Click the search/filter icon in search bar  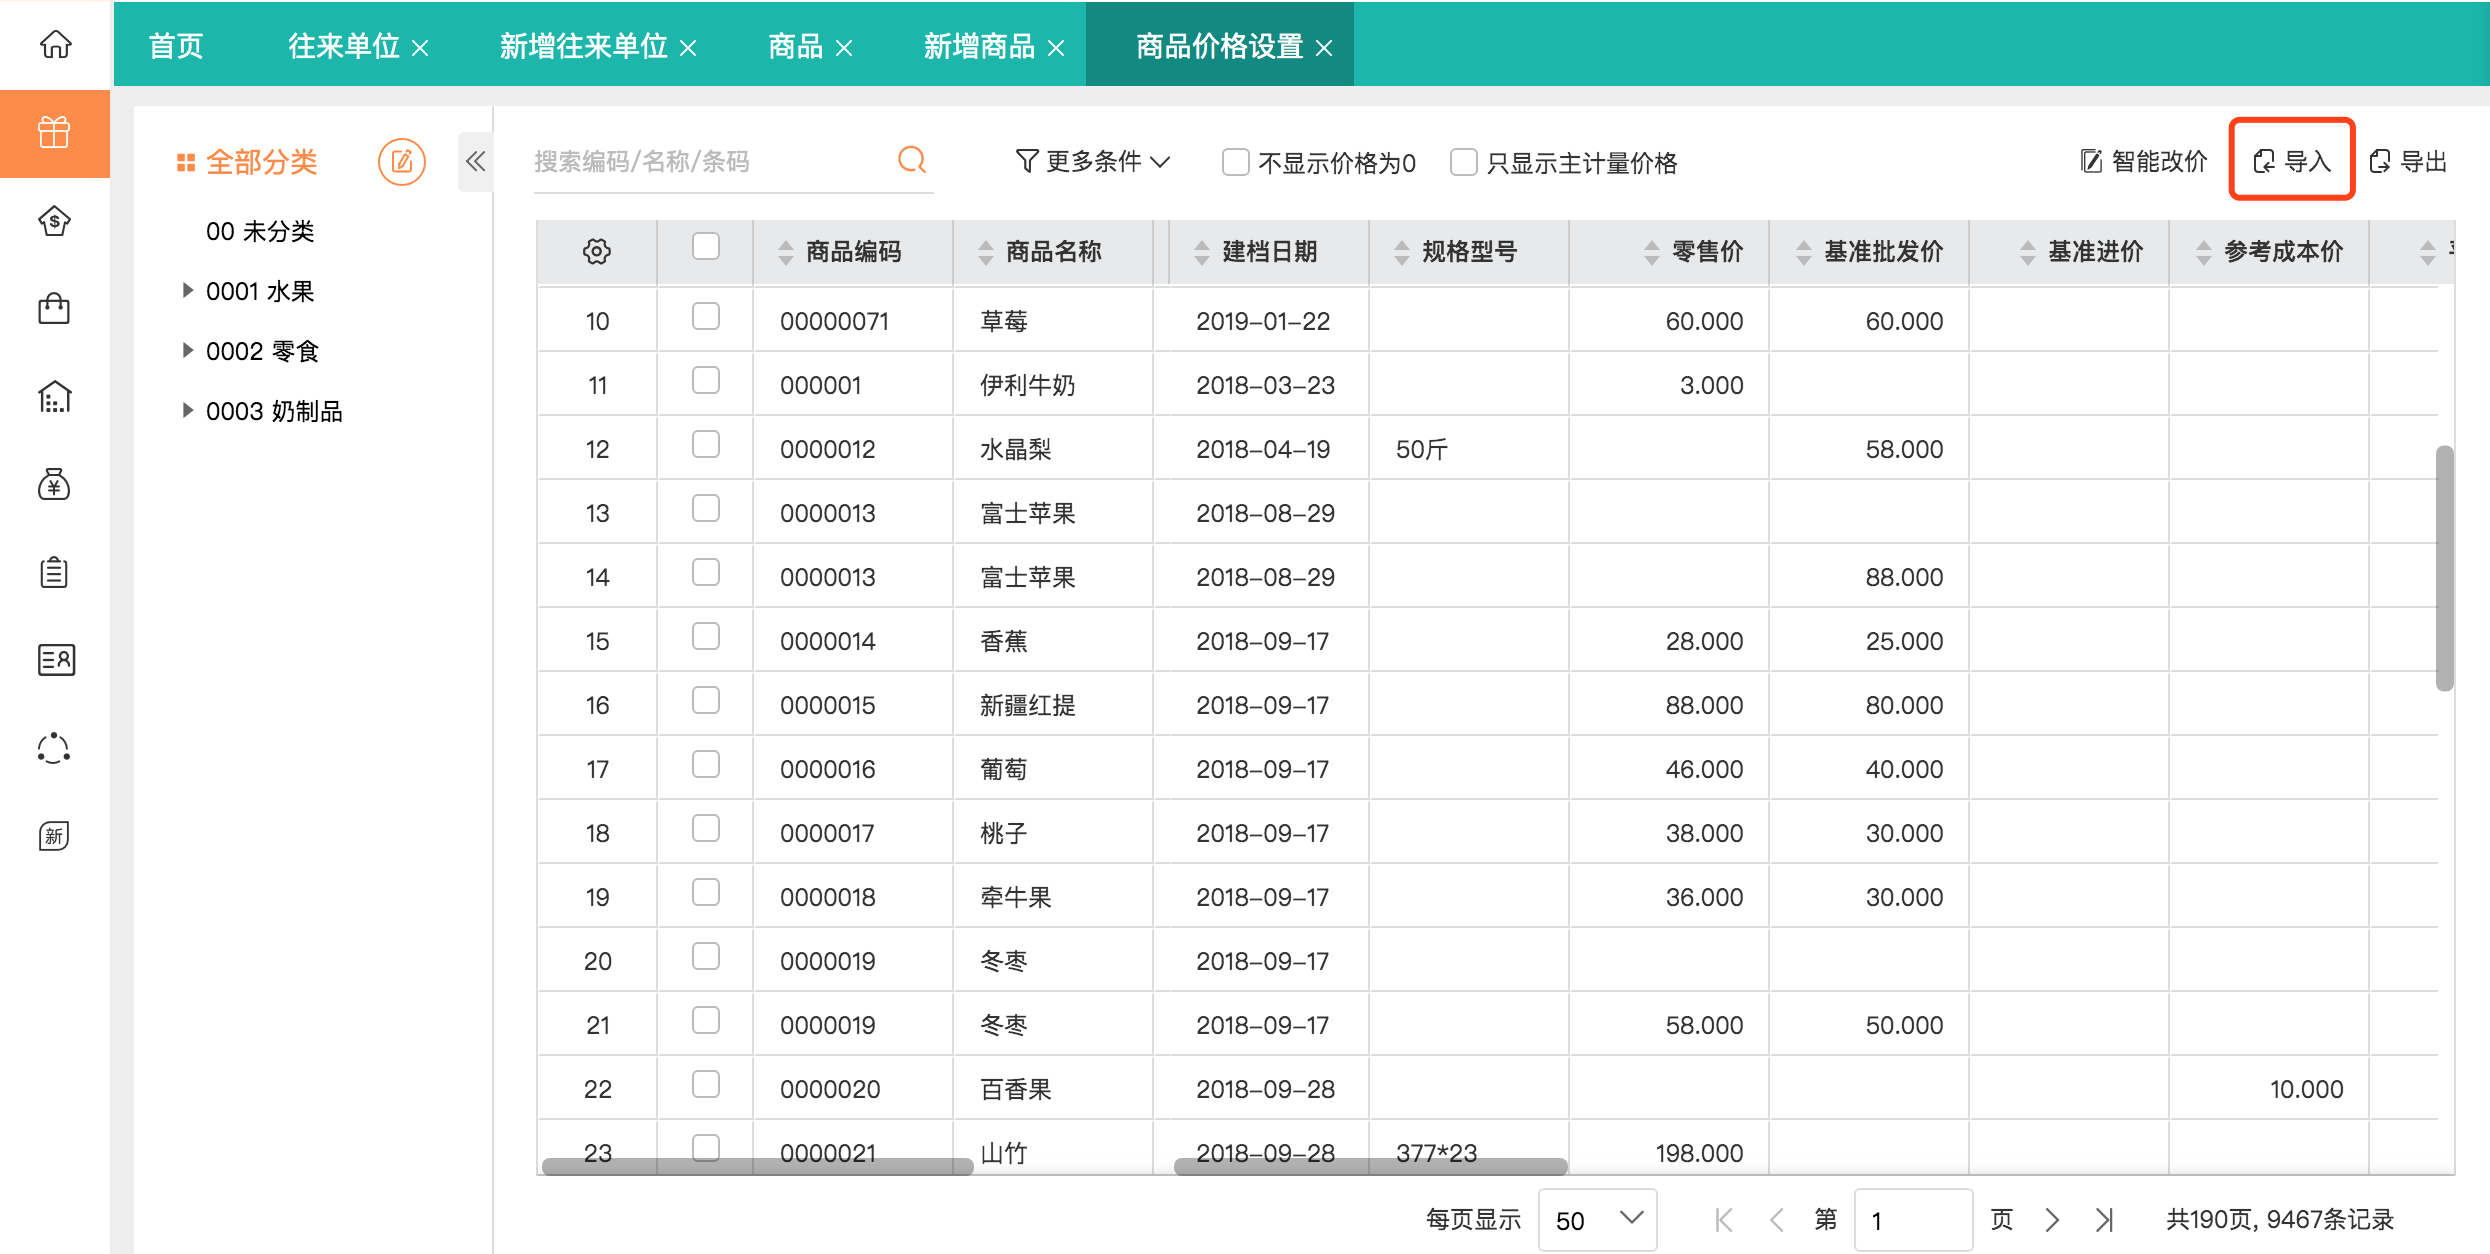coord(913,160)
